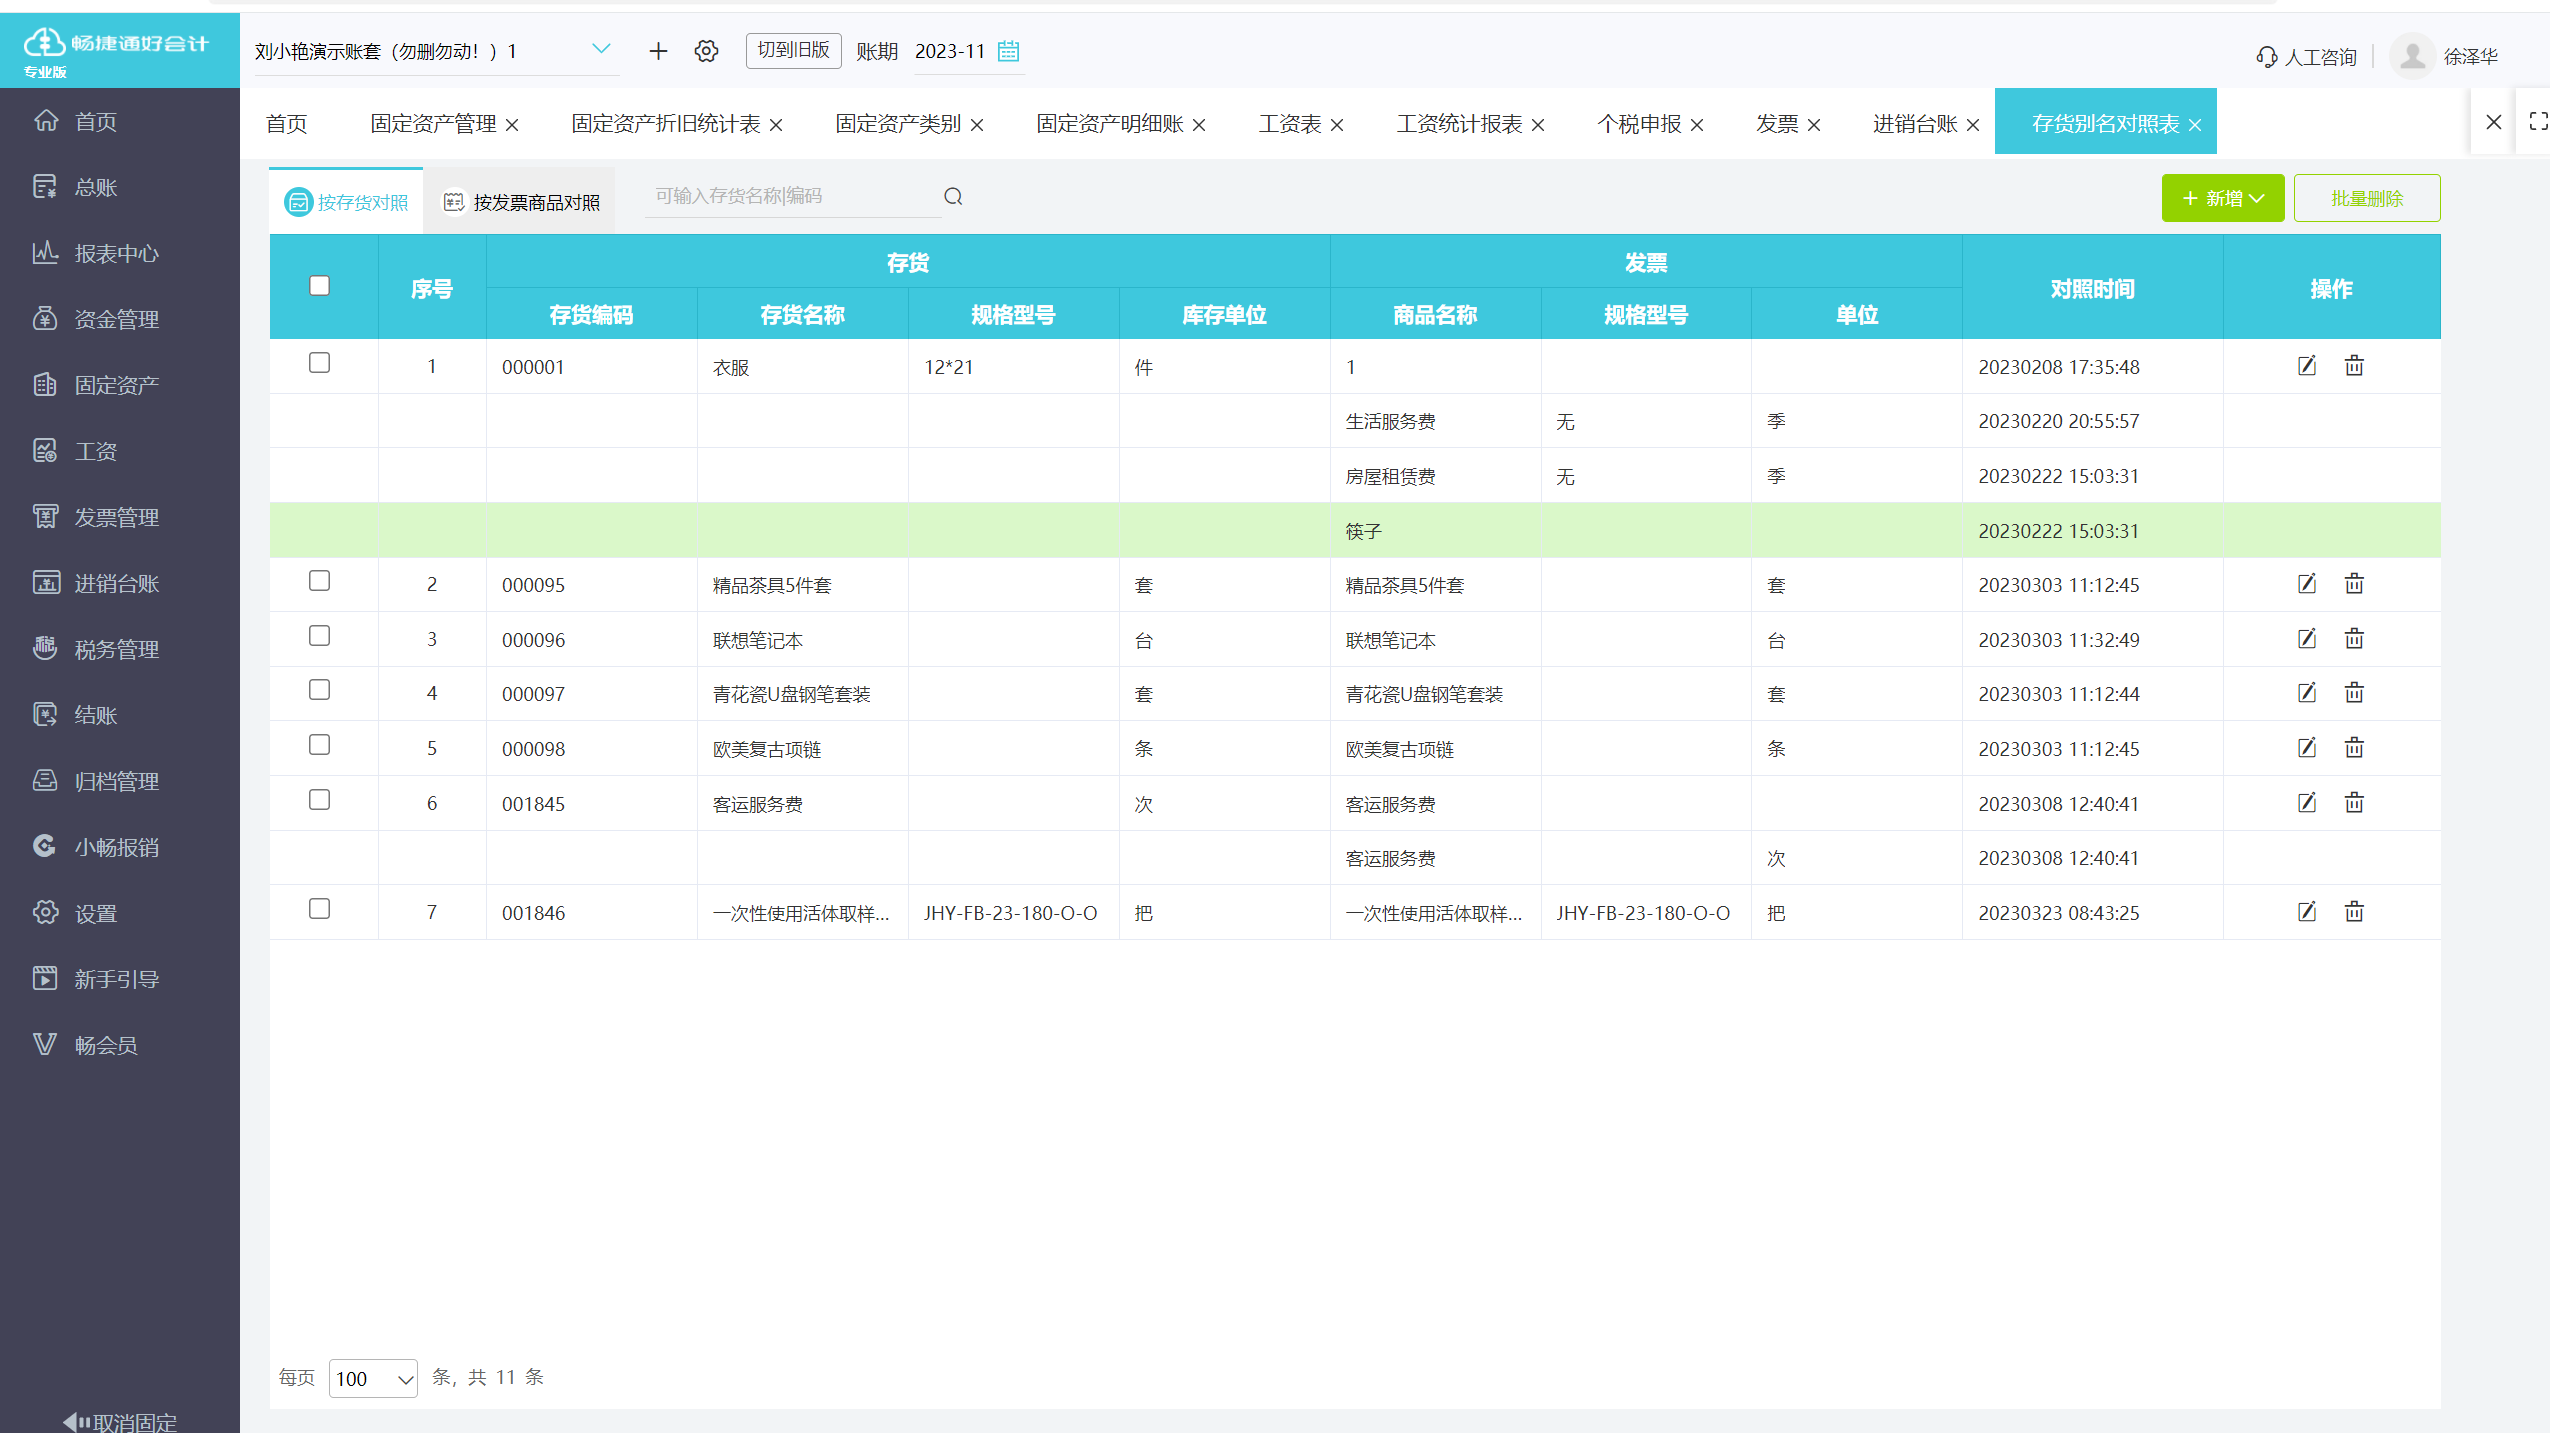The height and width of the screenshot is (1433, 2550).
Task: Click 切到旧版 button to switch version
Action: [786, 51]
